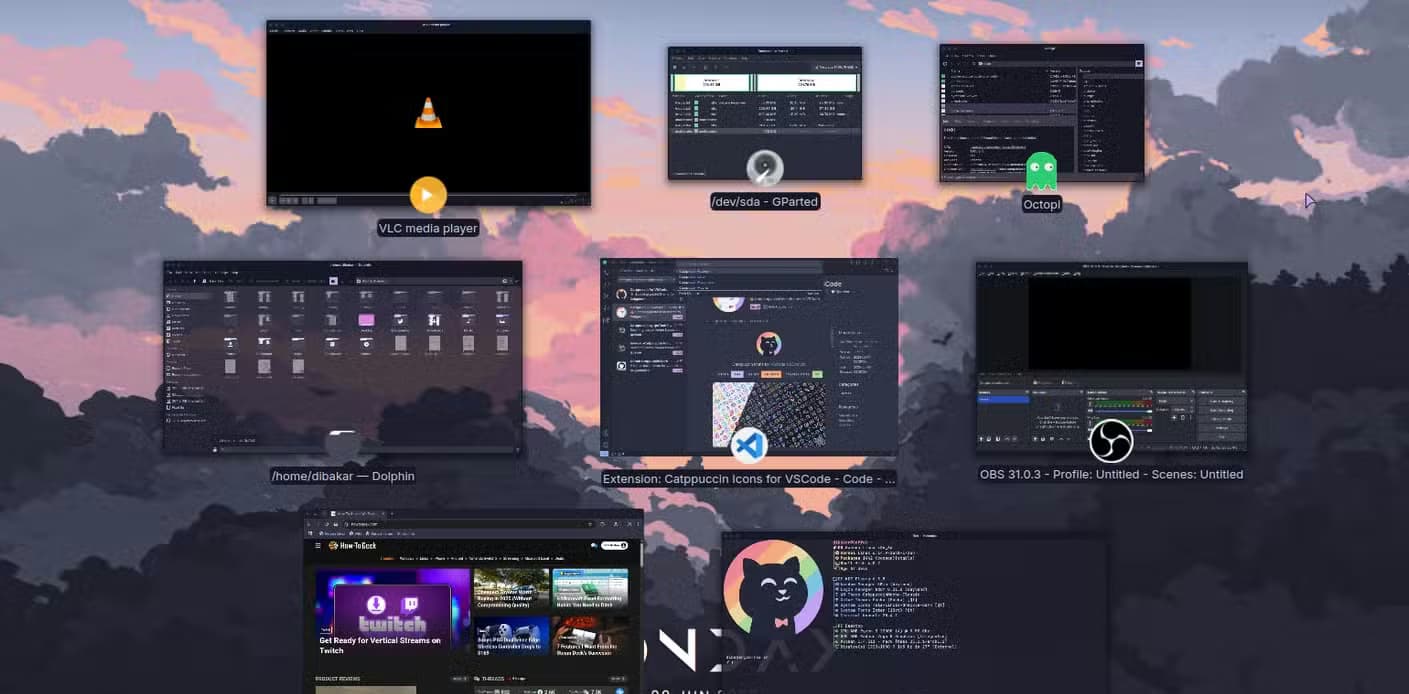Click the OBS Studio logo badge
The width and height of the screenshot is (1409, 694).
click(1111, 441)
